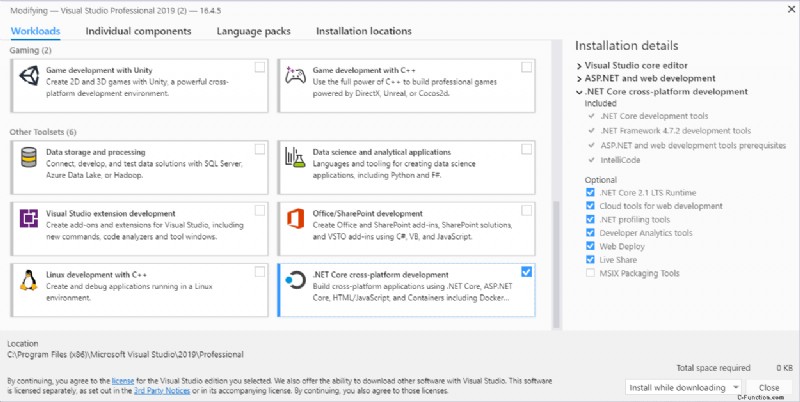
Task: Click the Game development with C++ gamepad icon
Action: (295, 74)
